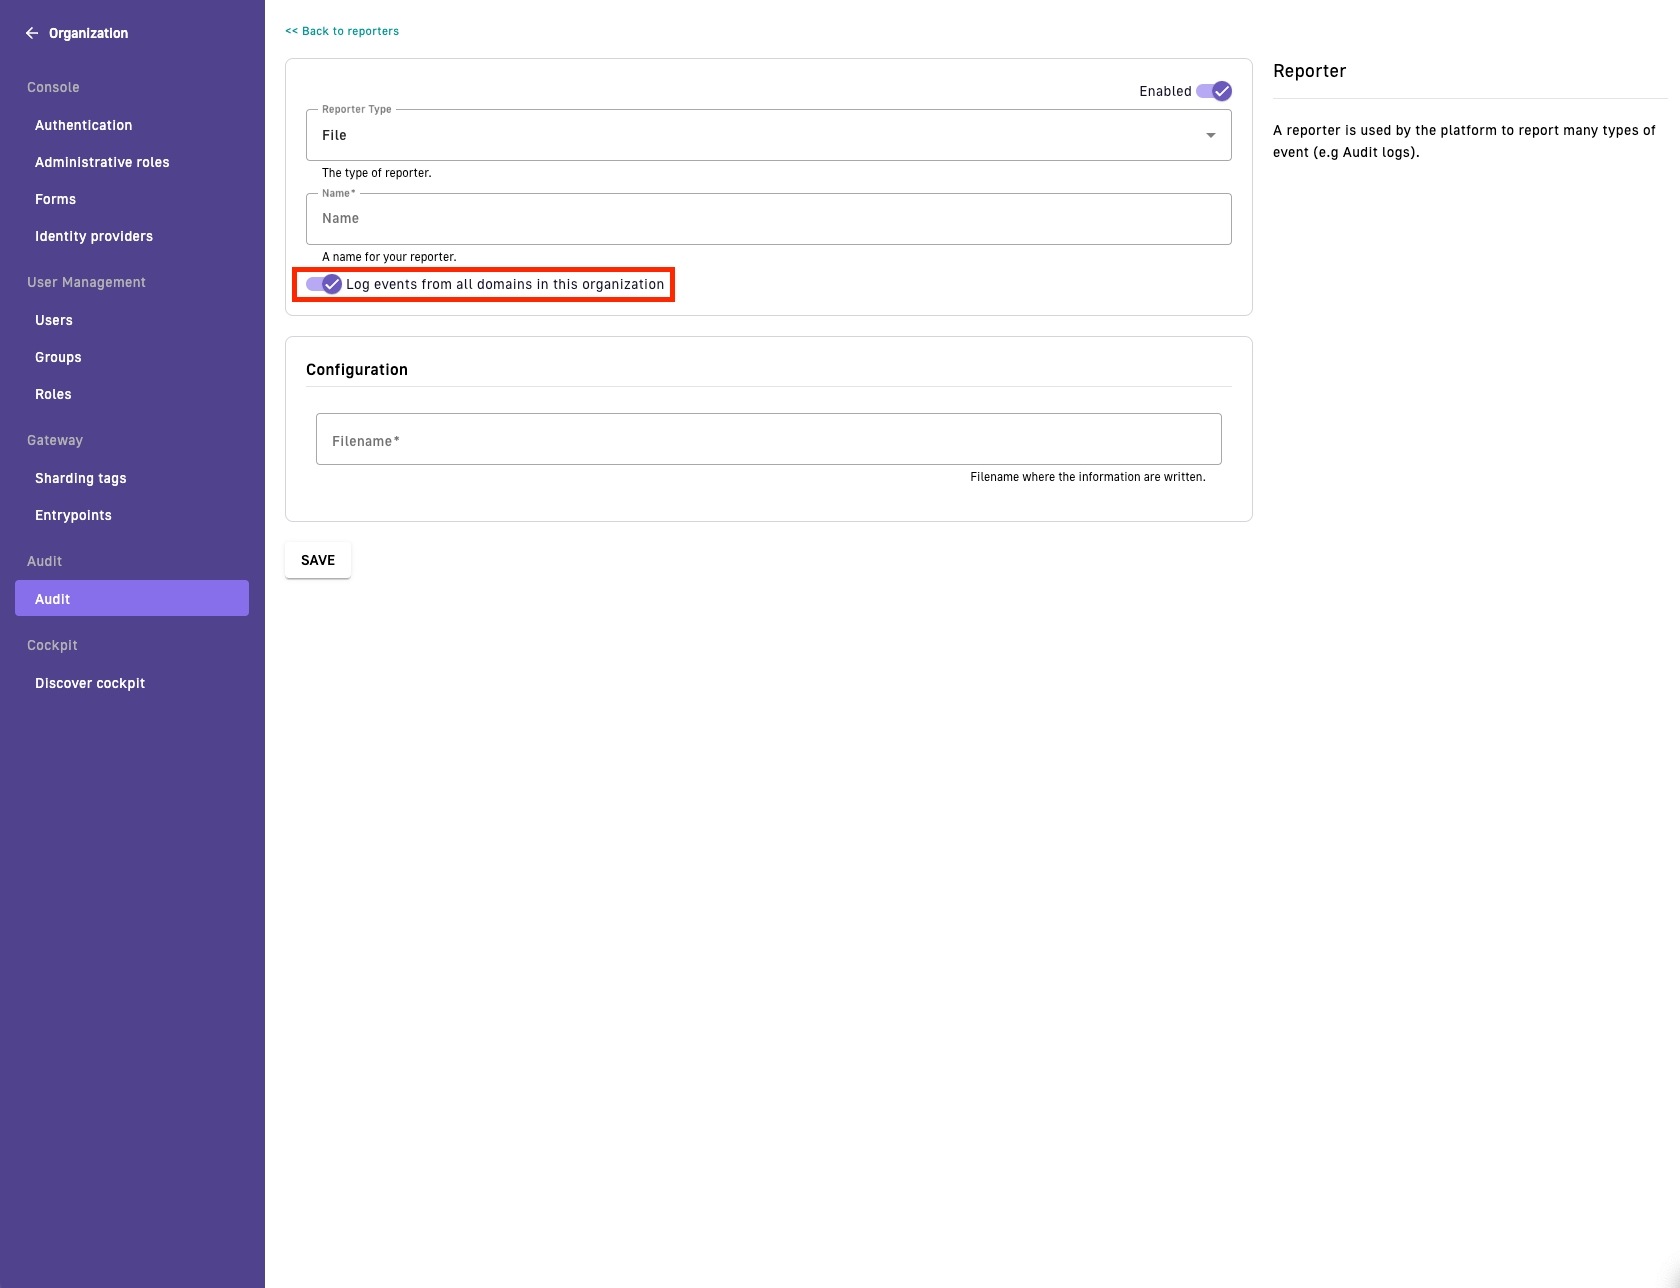Focus the Filename text field
The width and height of the screenshot is (1680, 1288).
(767, 440)
